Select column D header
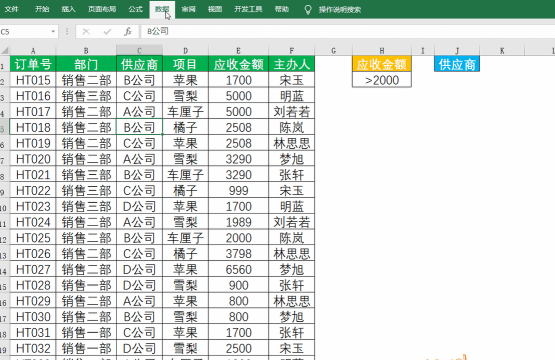This screenshot has width=555, height=360. coord(185,51)
